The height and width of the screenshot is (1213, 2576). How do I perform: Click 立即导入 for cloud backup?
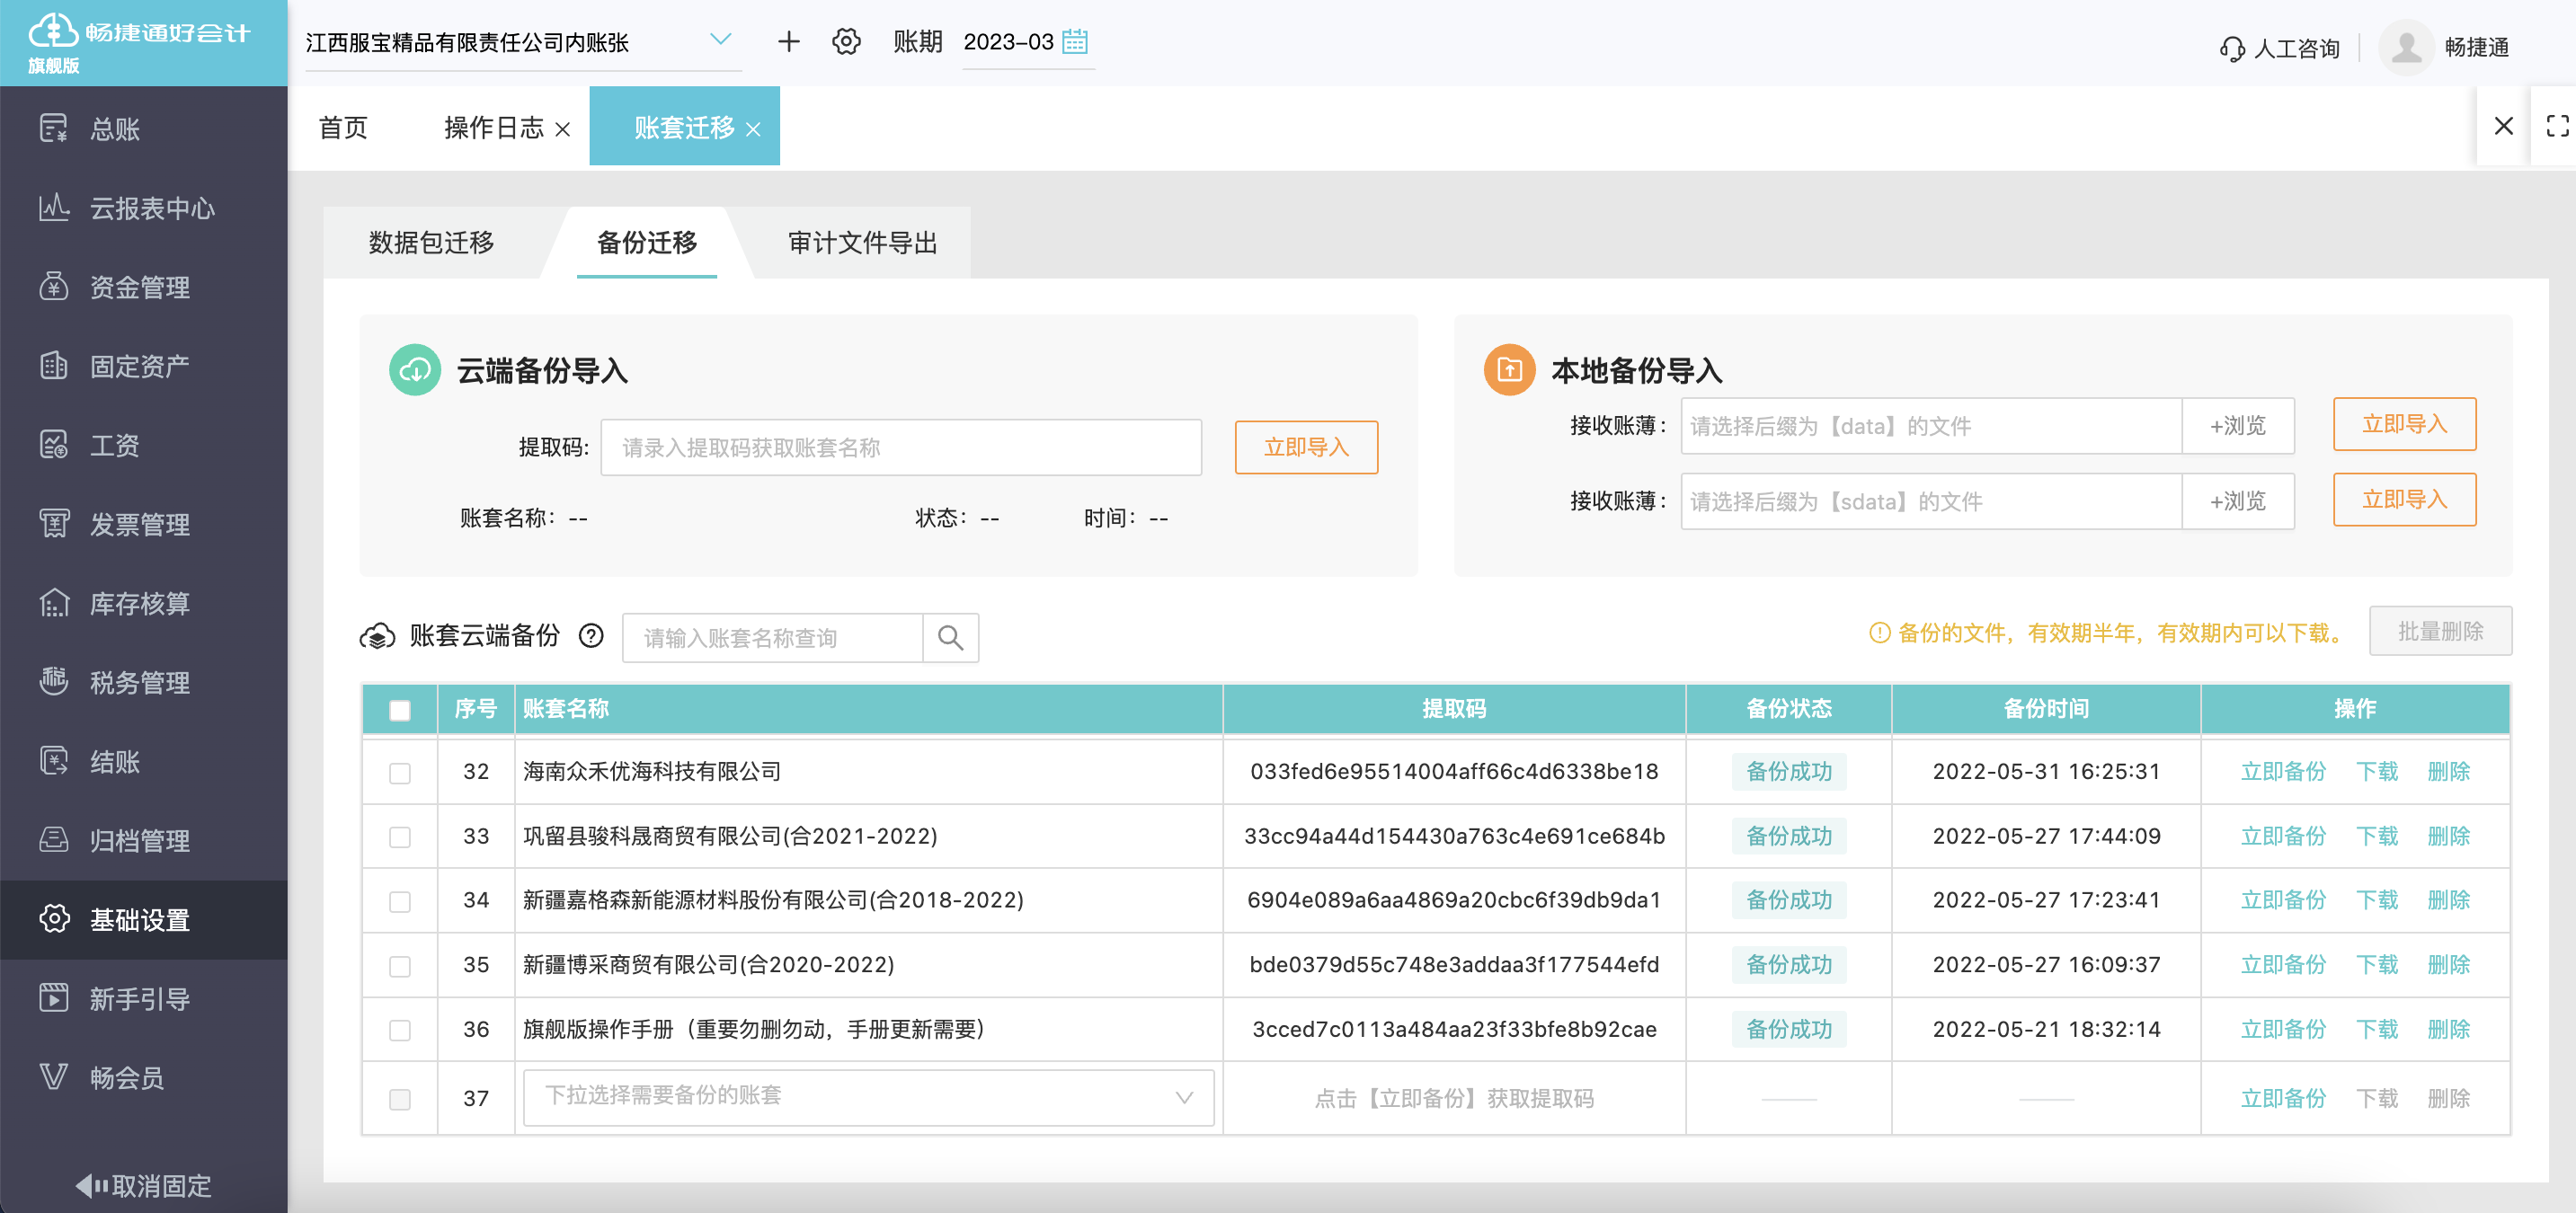[x=1306, y=448]
